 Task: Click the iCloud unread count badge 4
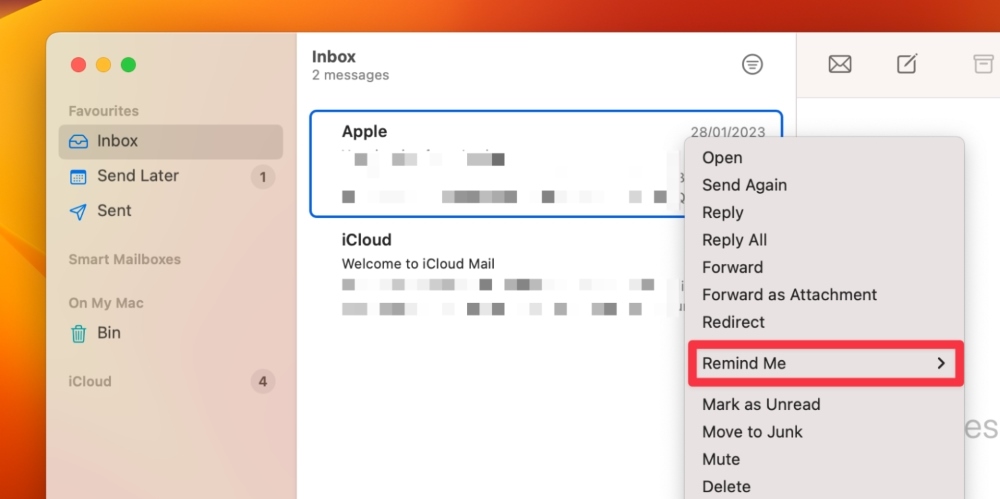263,382
